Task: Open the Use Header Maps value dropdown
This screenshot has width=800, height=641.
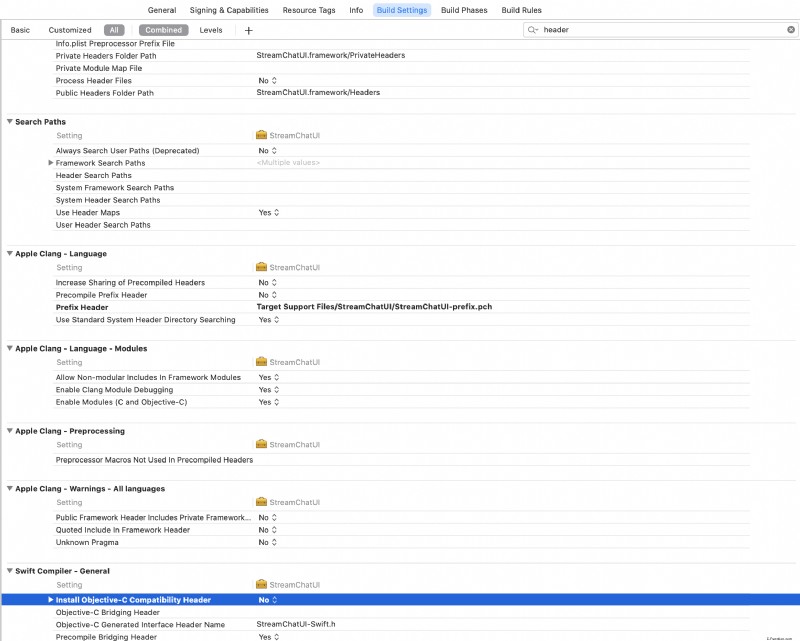Action: pos(268,212)
